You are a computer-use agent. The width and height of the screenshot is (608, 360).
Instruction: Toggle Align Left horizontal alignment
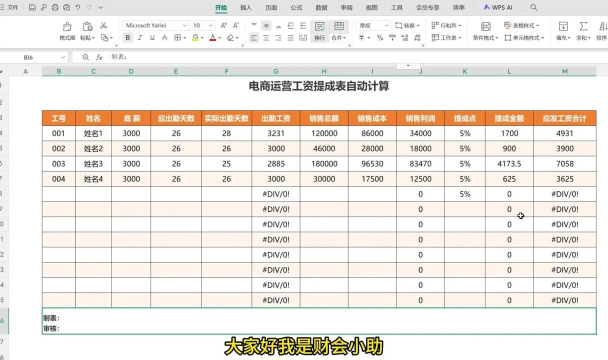click(x=254, y=38)
